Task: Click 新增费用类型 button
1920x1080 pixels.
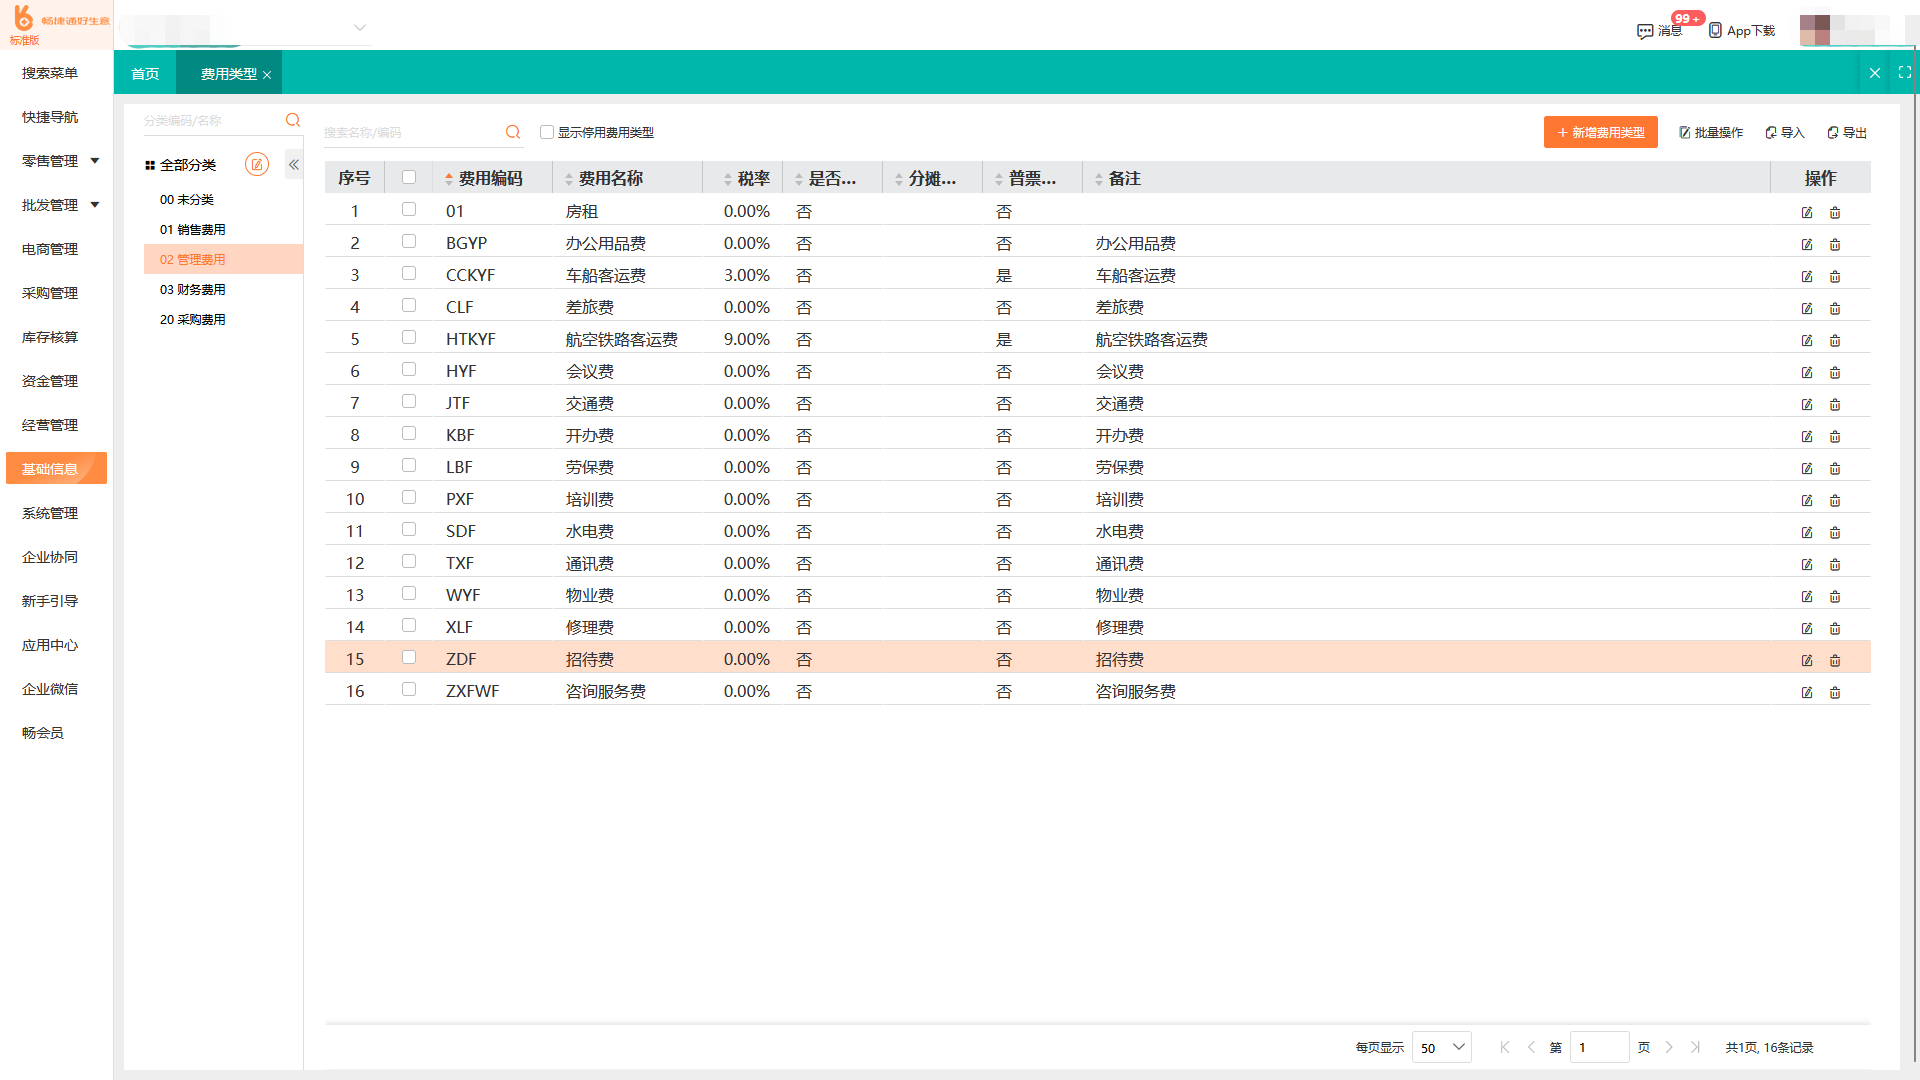Action: [x=1600, y=131]
